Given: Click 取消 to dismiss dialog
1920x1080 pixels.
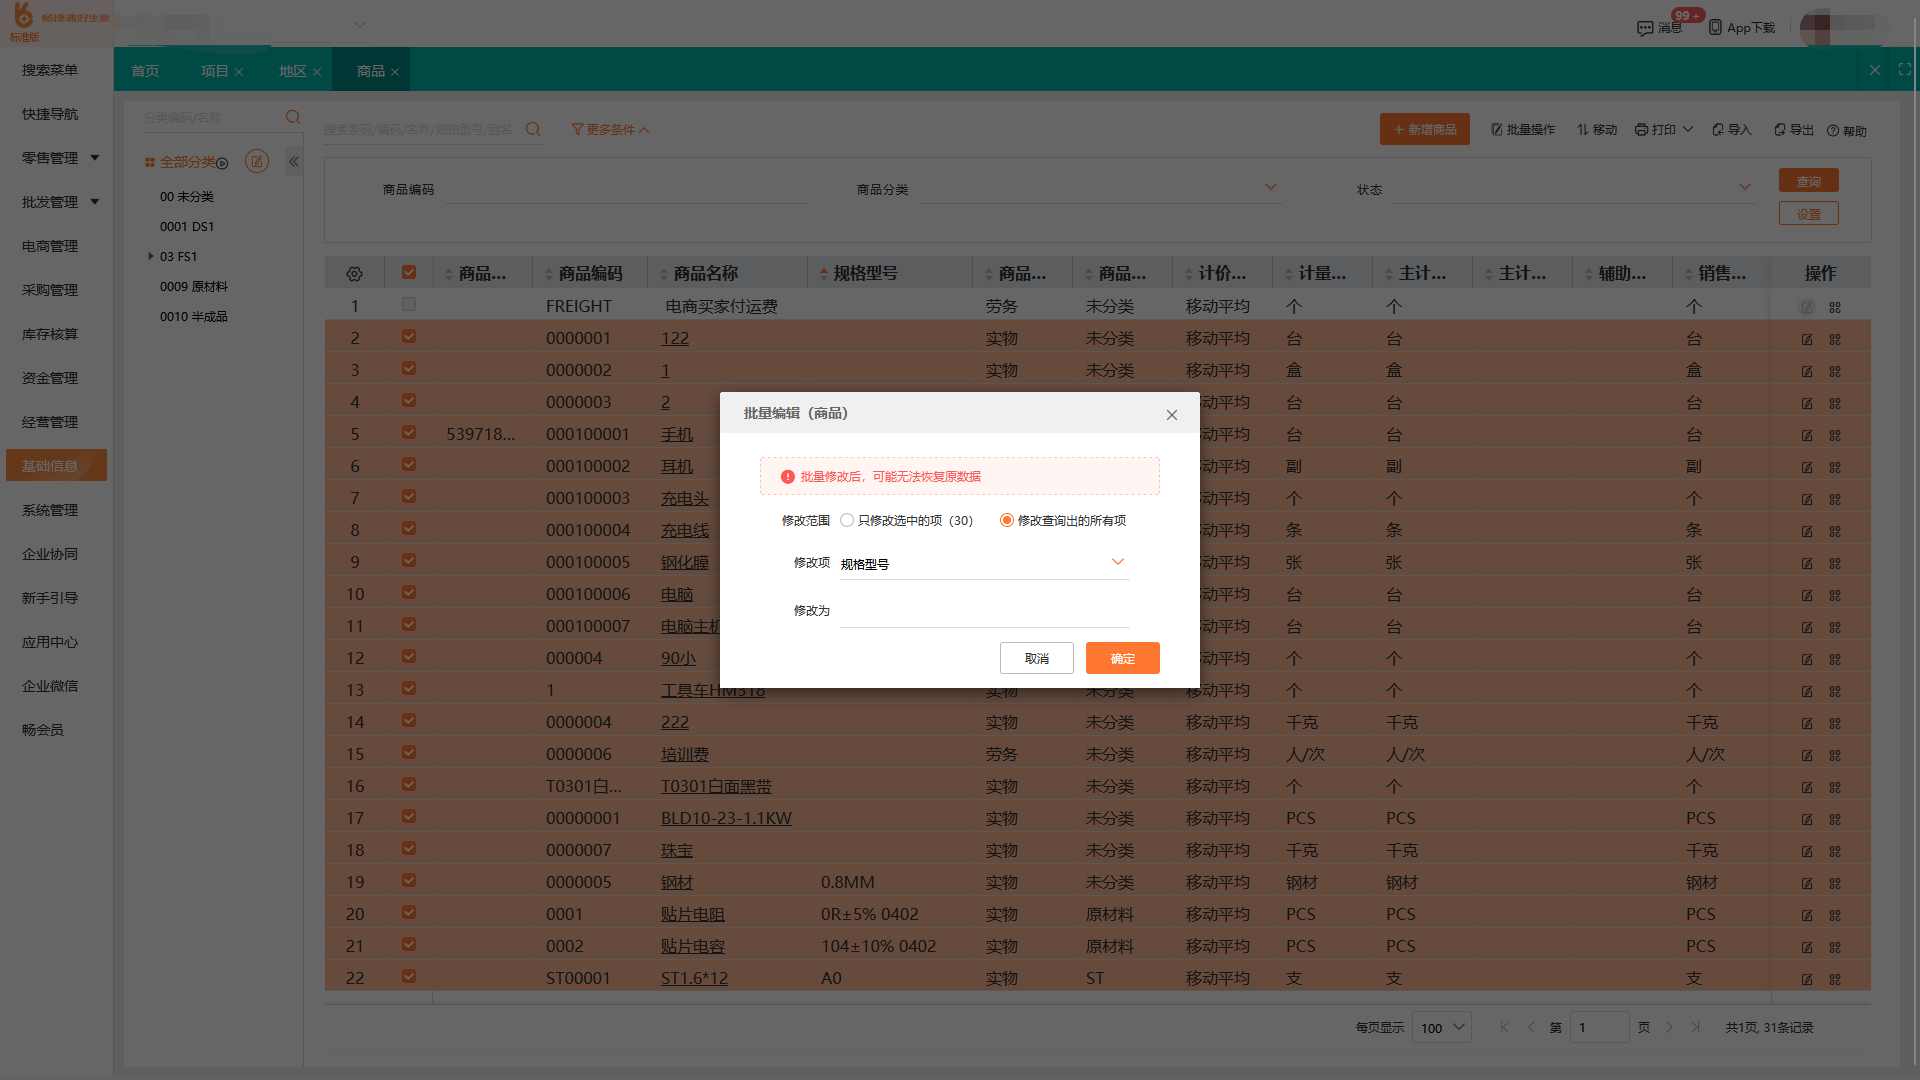Looking at the screenshot, I should point(1036,658).
